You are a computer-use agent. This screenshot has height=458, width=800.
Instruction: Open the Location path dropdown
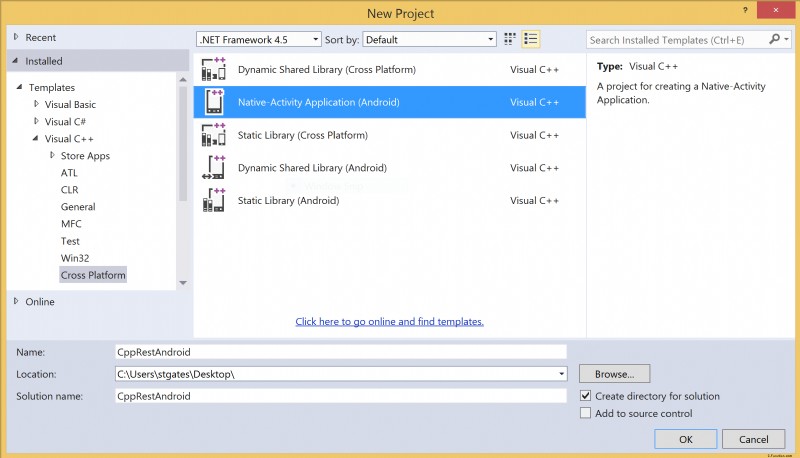point(561,374)
